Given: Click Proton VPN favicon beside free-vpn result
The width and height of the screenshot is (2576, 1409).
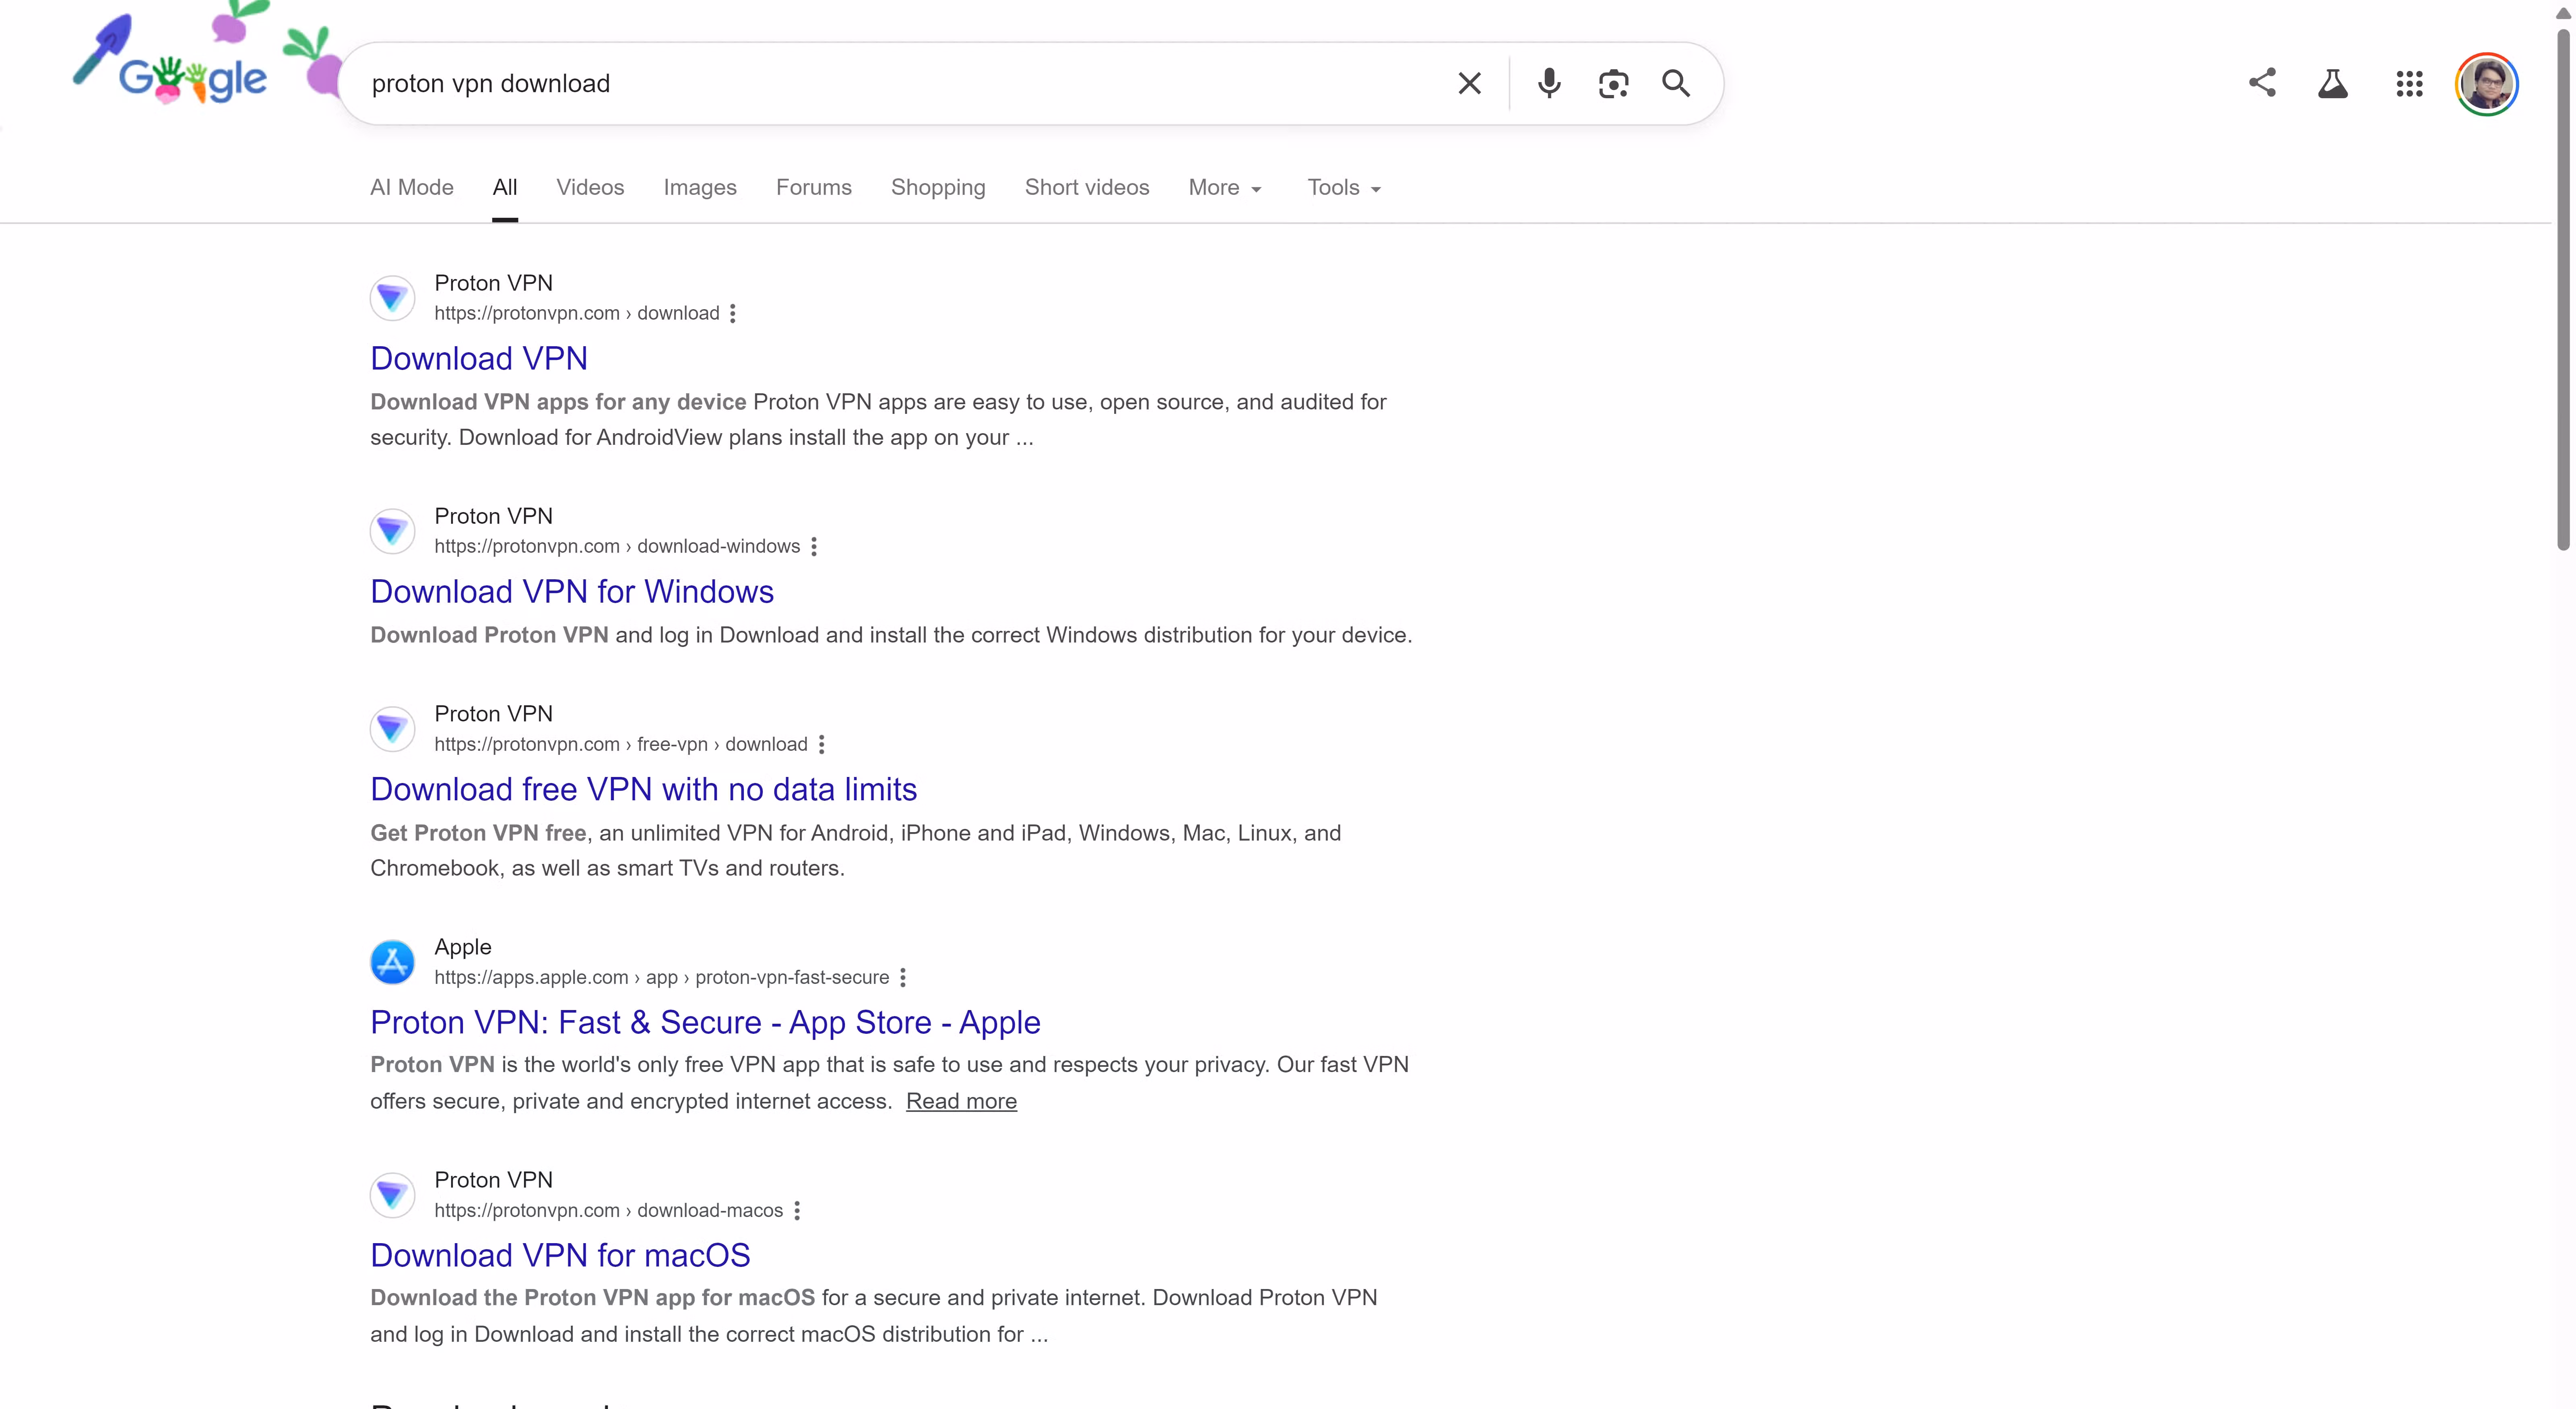Looking at the screenshot, I should 393,729.
